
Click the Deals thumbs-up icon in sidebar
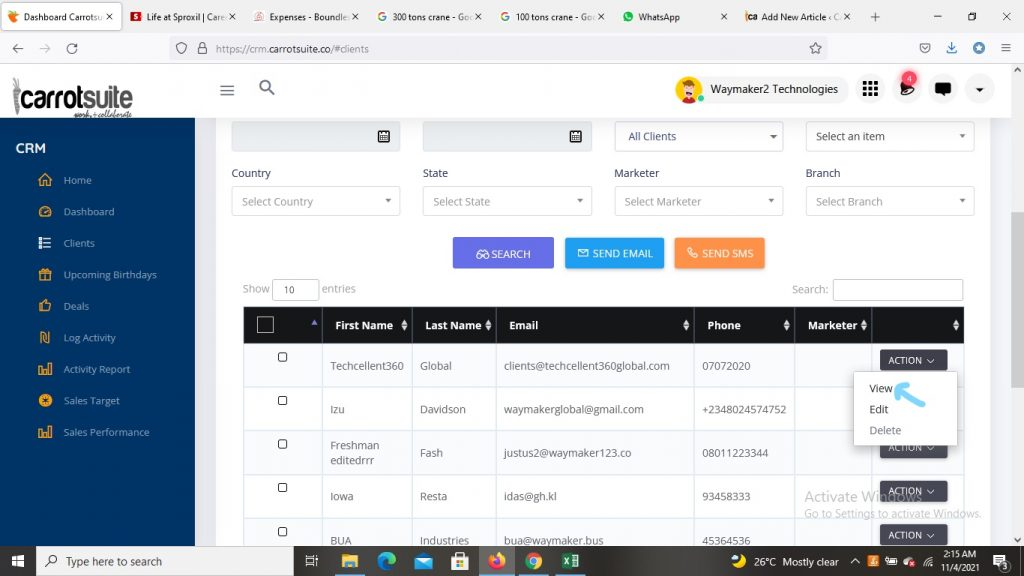[x=45, y=306]
